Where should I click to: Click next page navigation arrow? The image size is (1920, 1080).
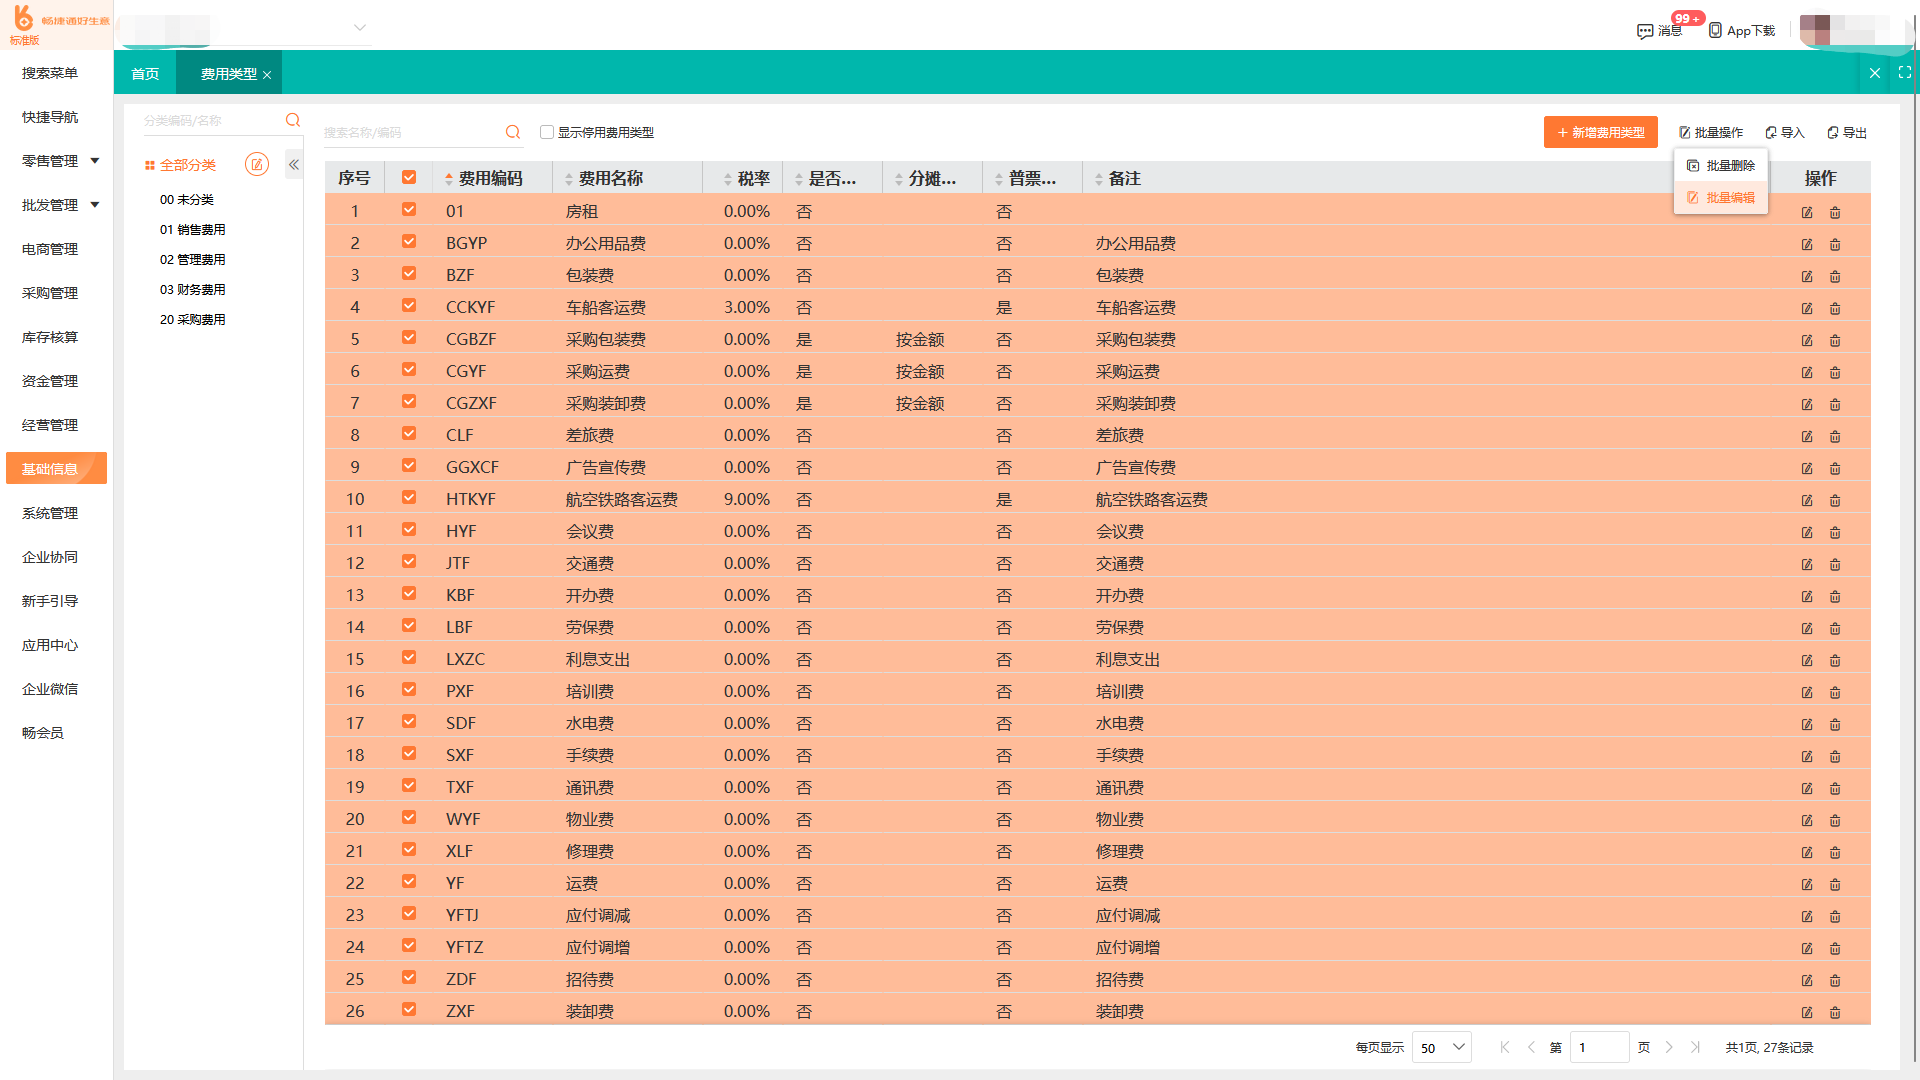click(x=1665, y=1048)
